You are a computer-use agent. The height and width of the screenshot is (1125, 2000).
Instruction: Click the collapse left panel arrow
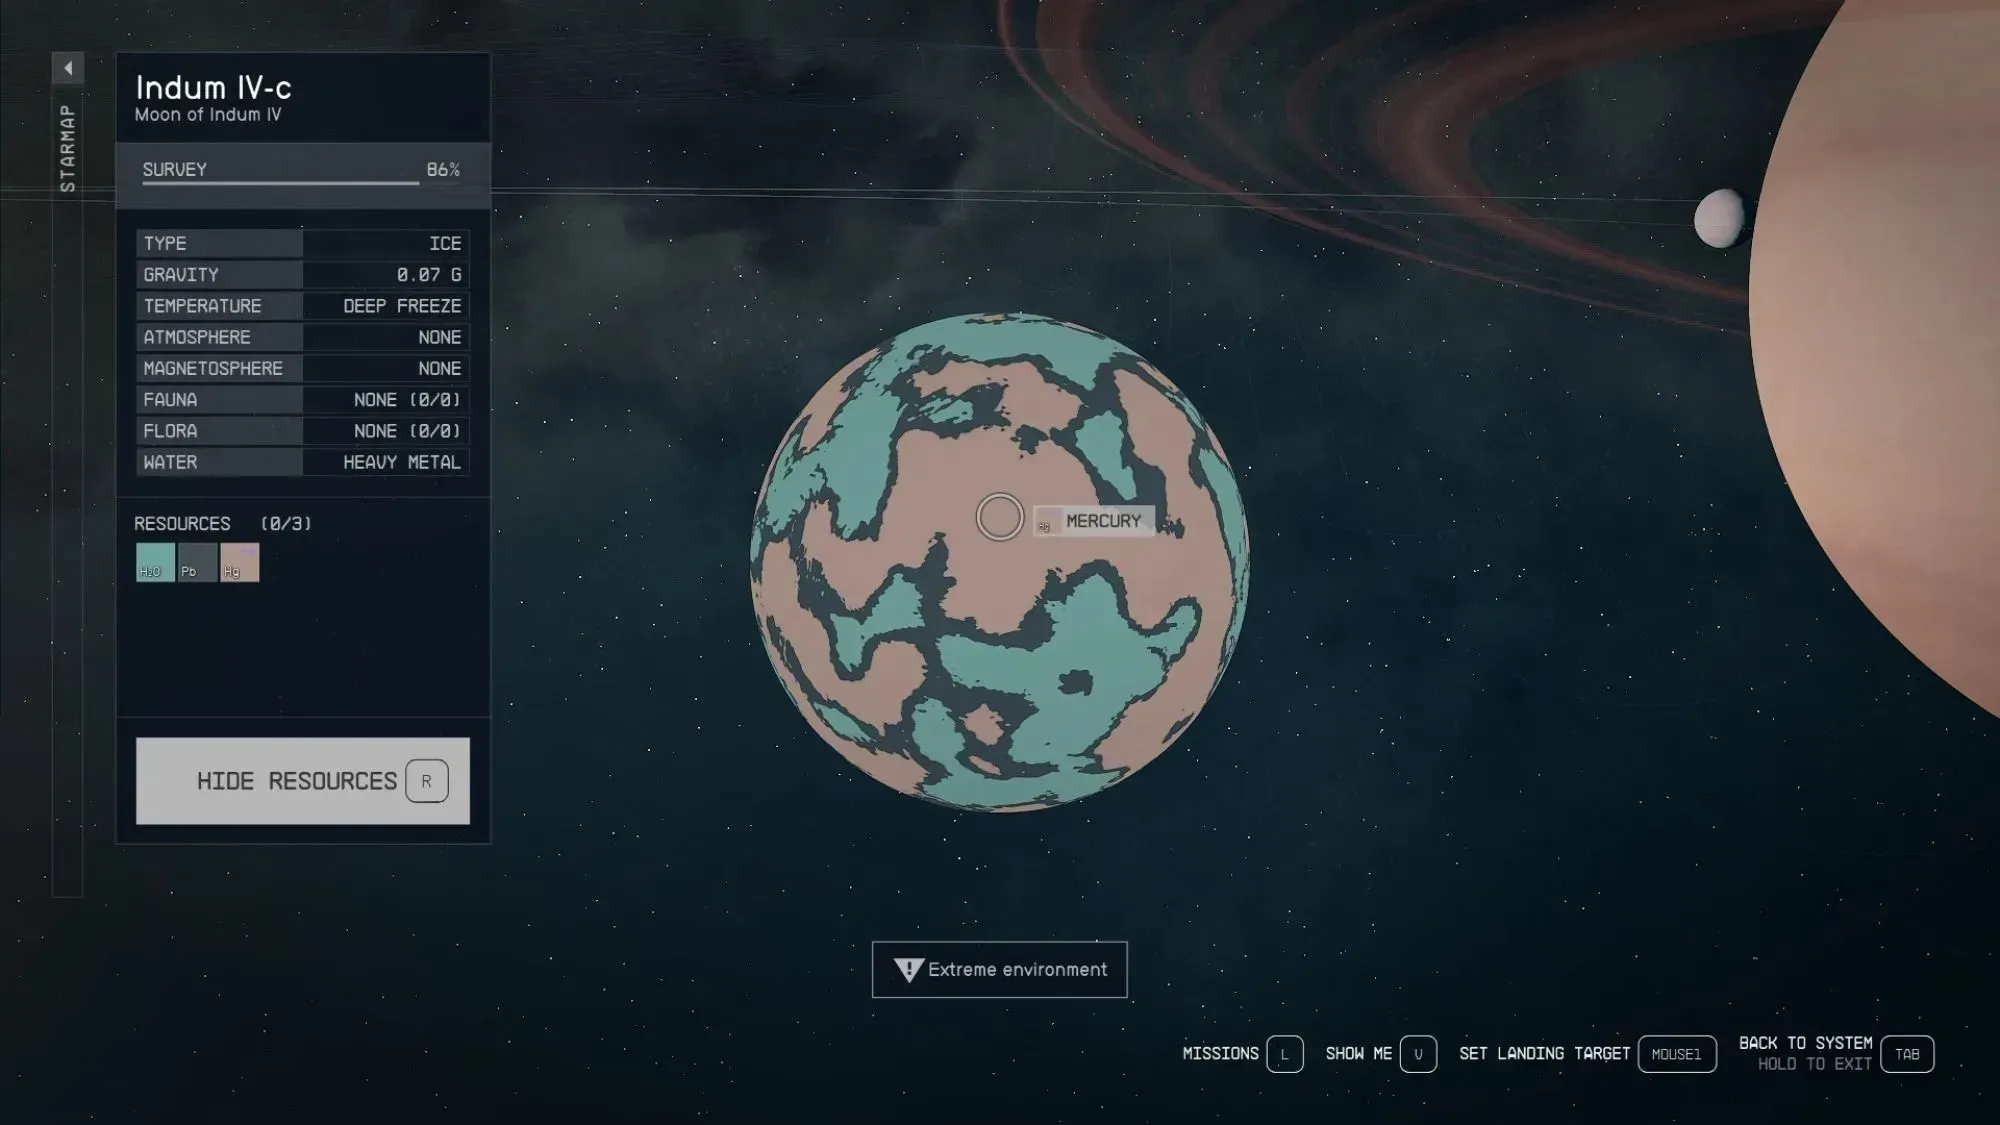click(x=67, y=67)
